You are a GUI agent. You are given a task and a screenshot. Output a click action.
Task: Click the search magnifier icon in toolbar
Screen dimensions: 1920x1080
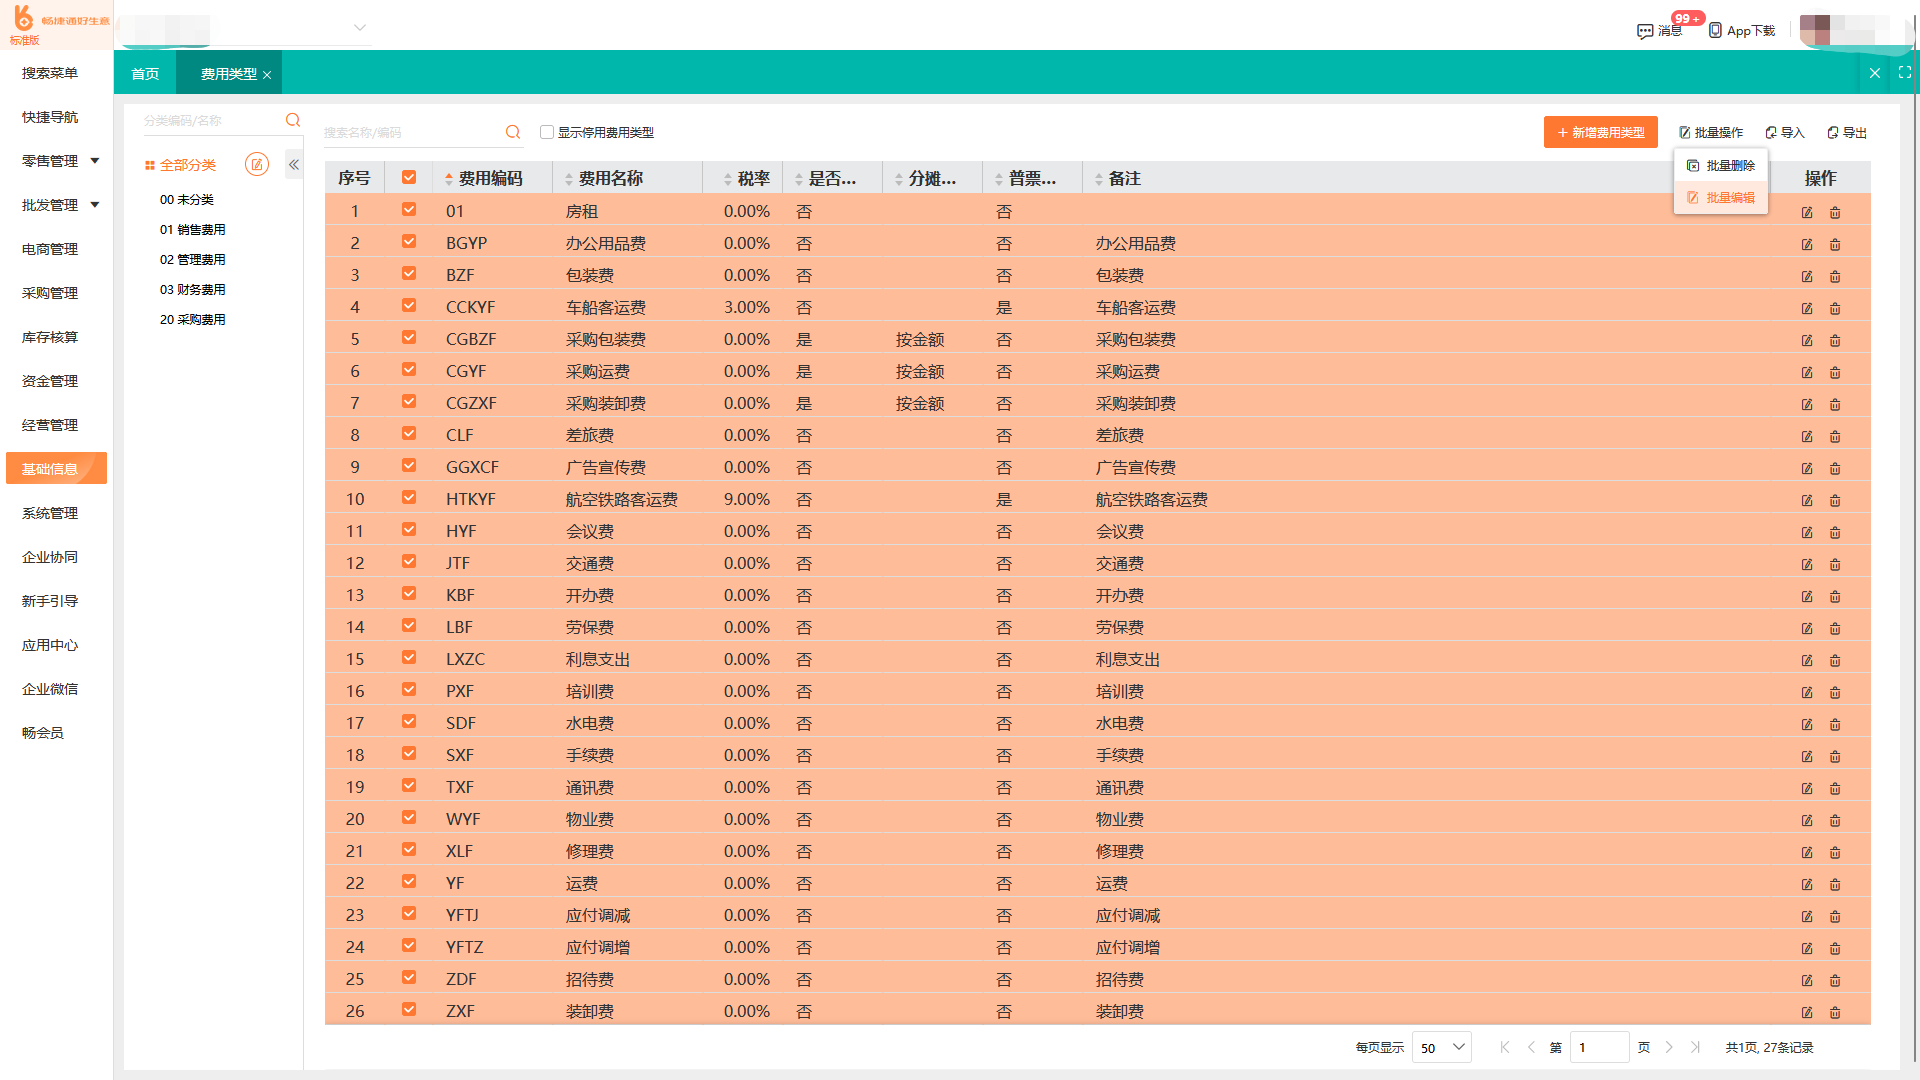pyautogui.click(x=514, y=131)
